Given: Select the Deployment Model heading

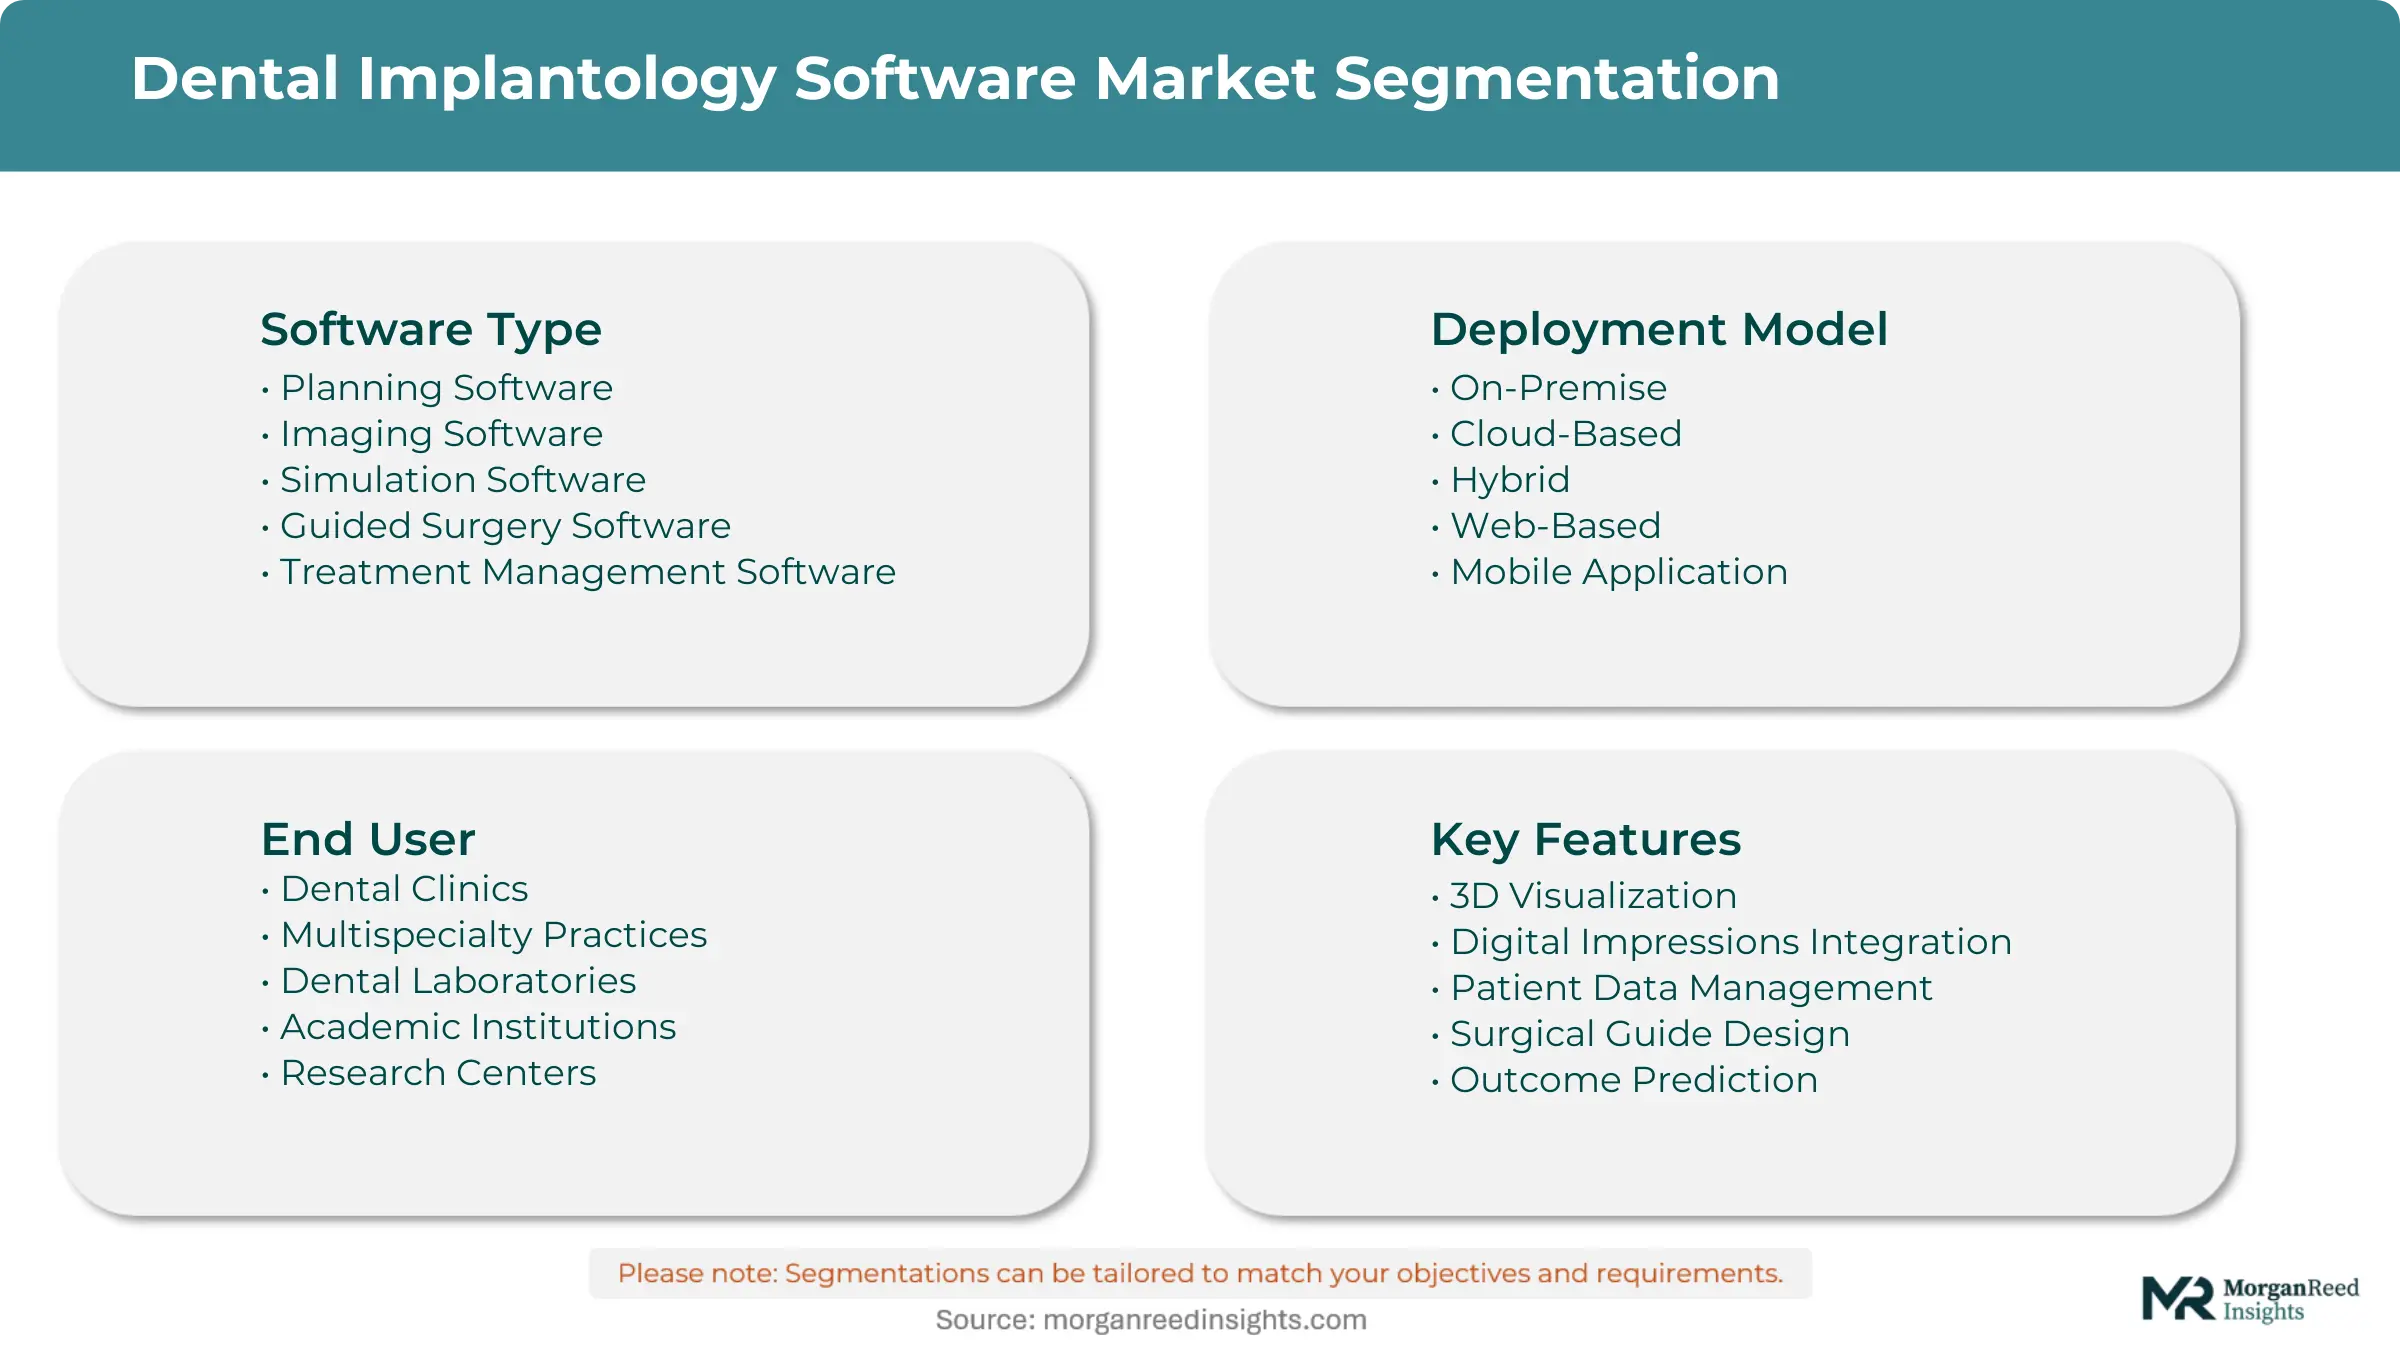Looking at the screenshot, I should point(1659,330).
